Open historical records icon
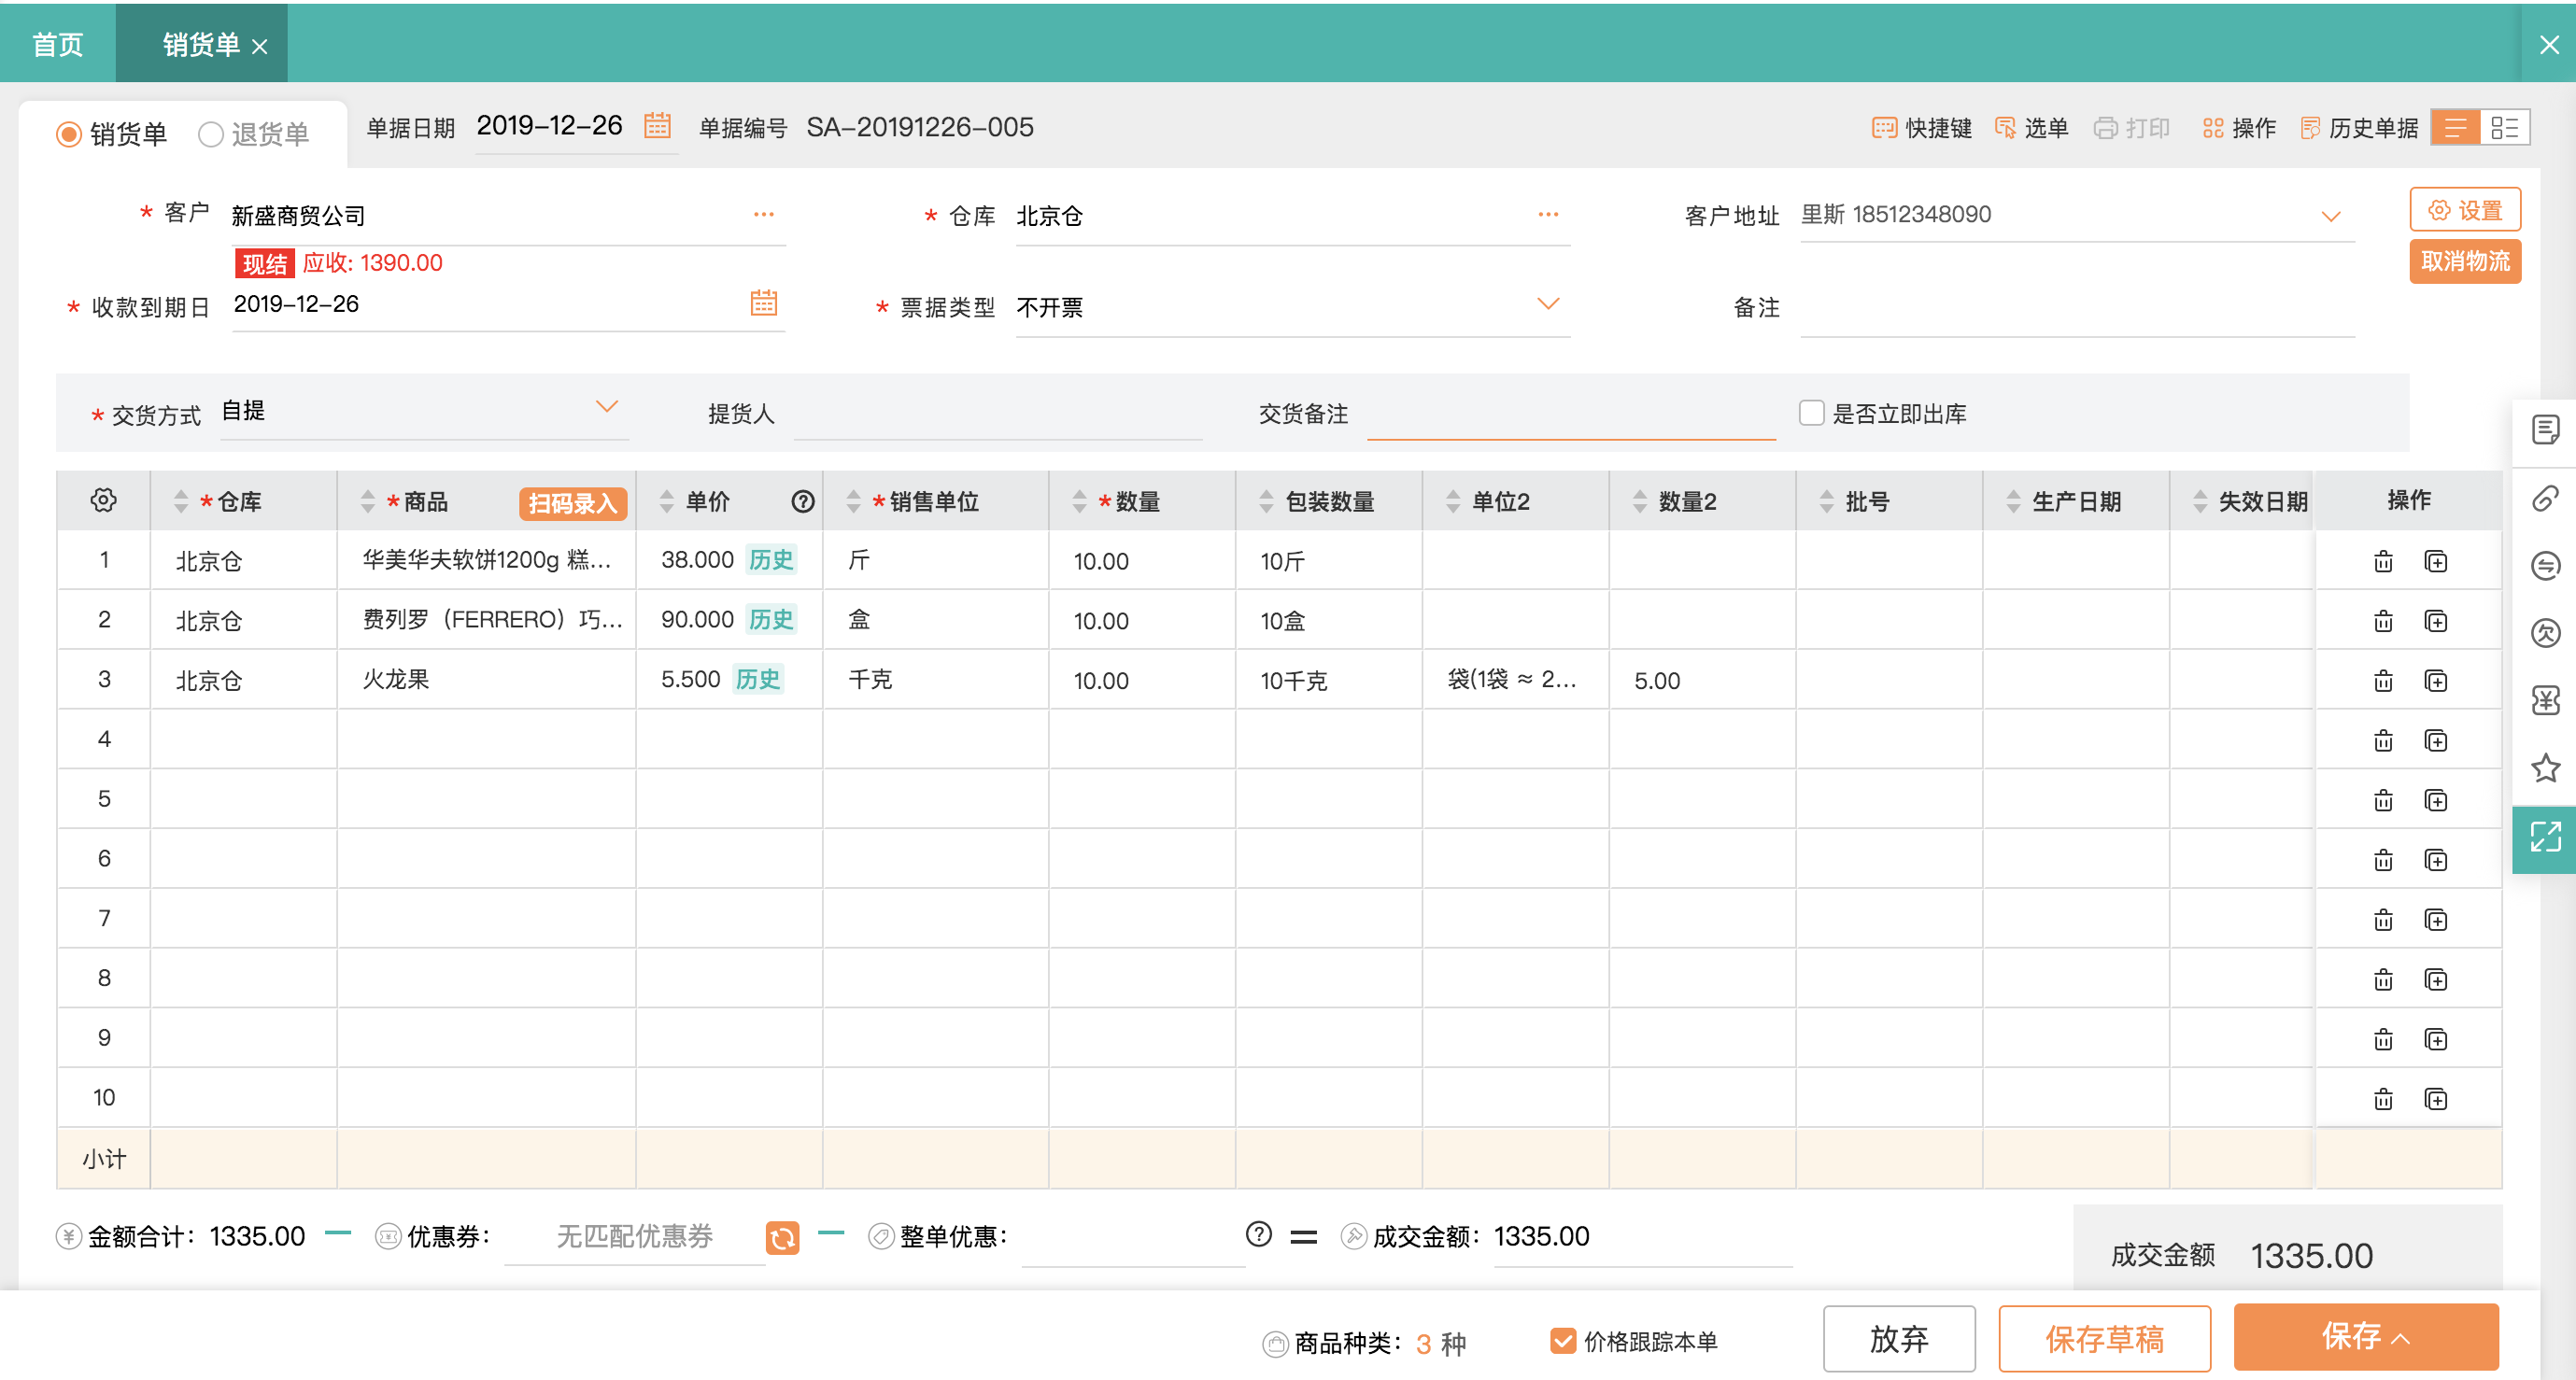 tap(2368, 130)
